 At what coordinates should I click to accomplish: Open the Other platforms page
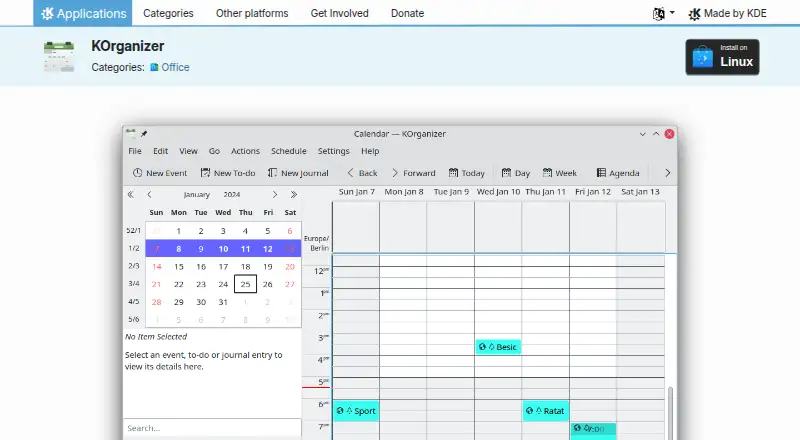pos(252,13)
